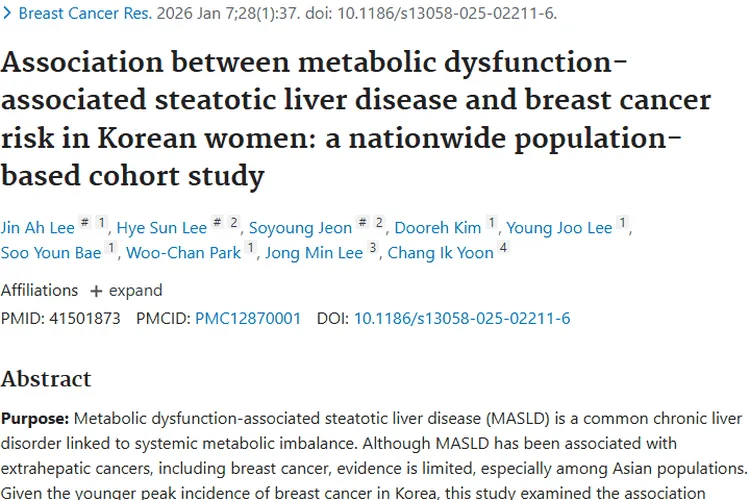Expand the Affiliations section
The image size is (750, 500).
pyautogui.click(x=127, y=290)
